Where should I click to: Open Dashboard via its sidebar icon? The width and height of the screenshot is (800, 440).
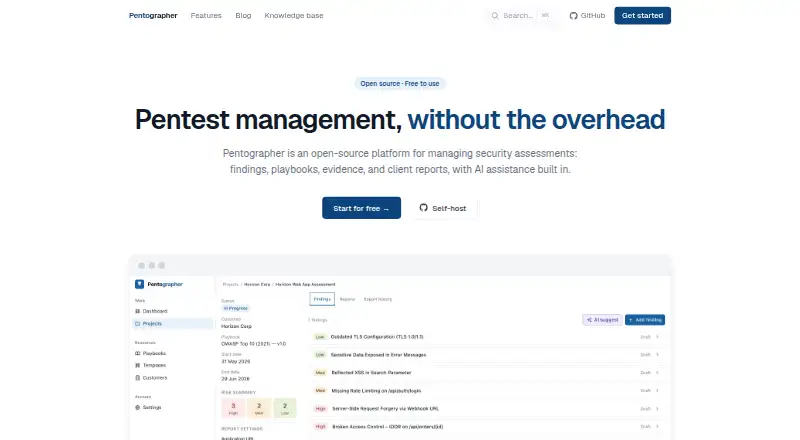pyautogui.click(x=138, y=311)
